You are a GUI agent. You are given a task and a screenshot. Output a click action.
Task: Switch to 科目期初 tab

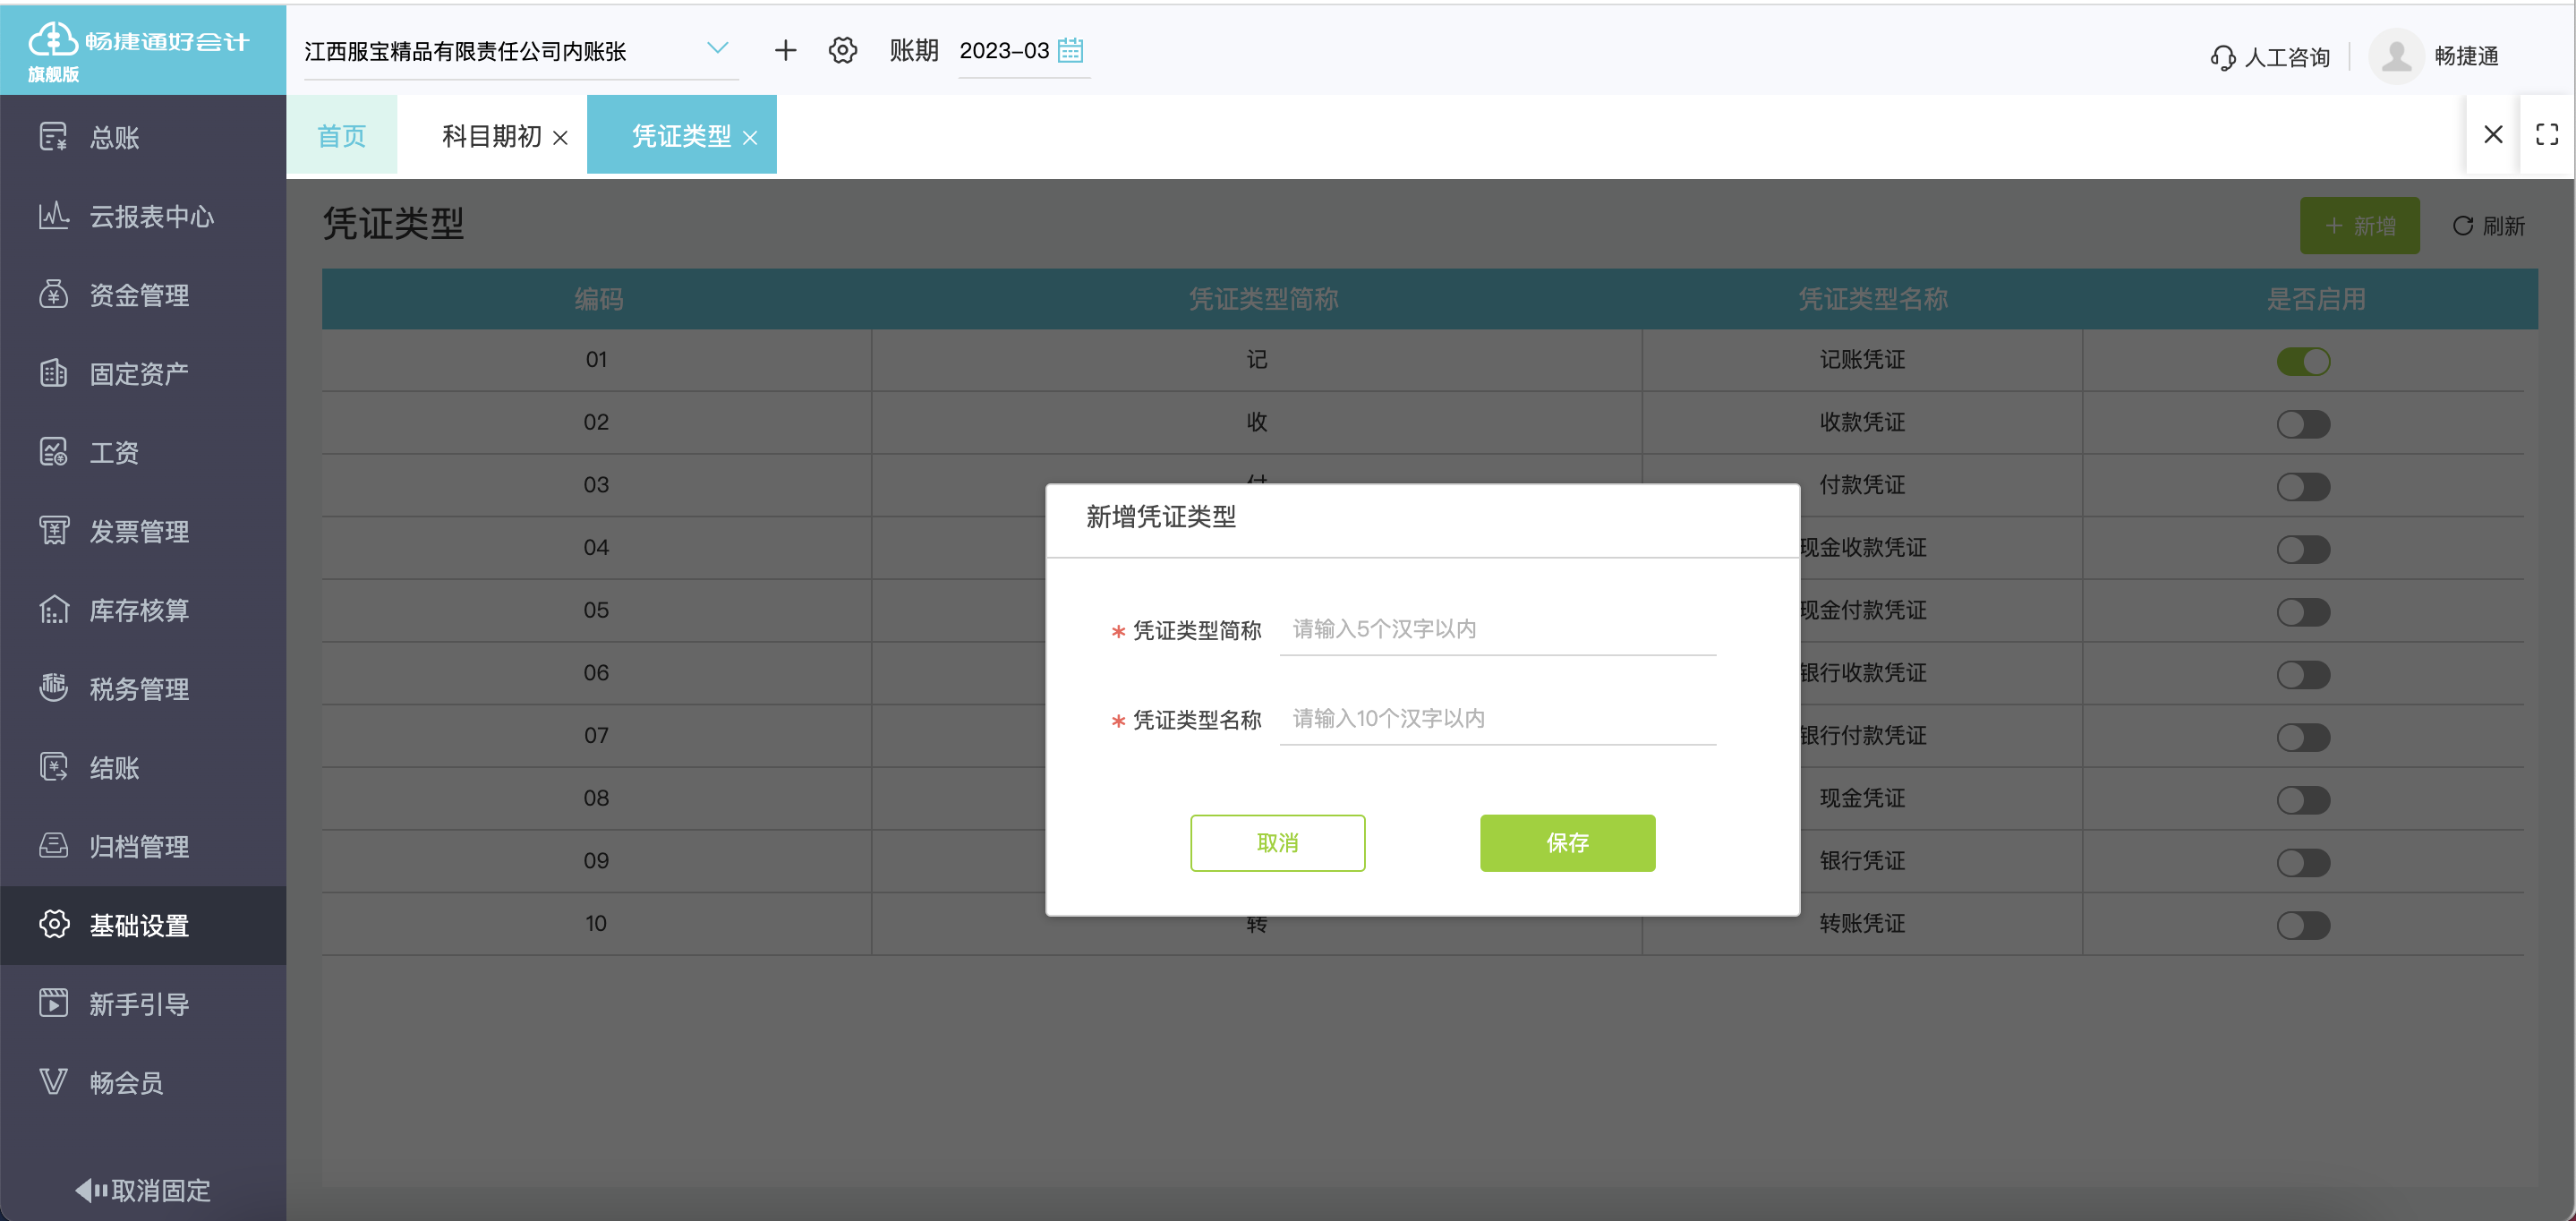pos(484,136)
